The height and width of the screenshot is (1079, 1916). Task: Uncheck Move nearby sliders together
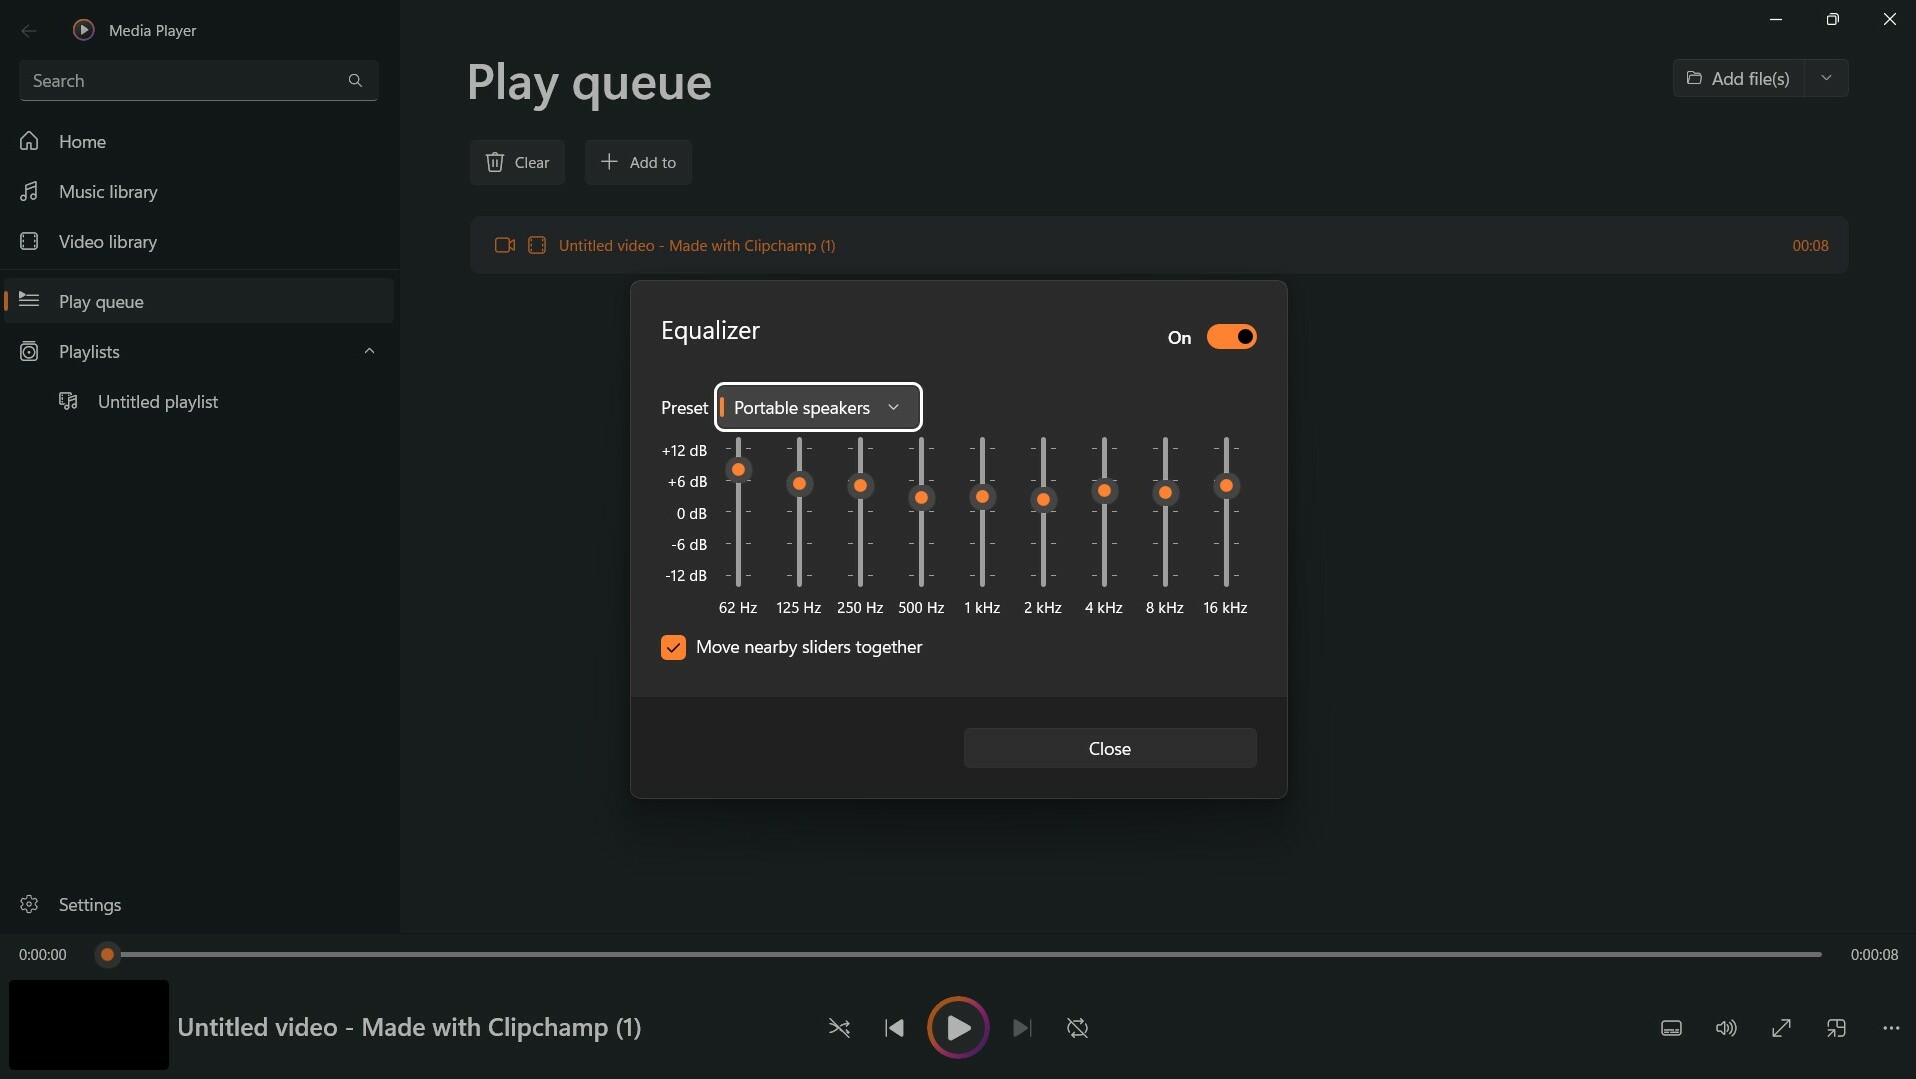(x=673, y=646)
